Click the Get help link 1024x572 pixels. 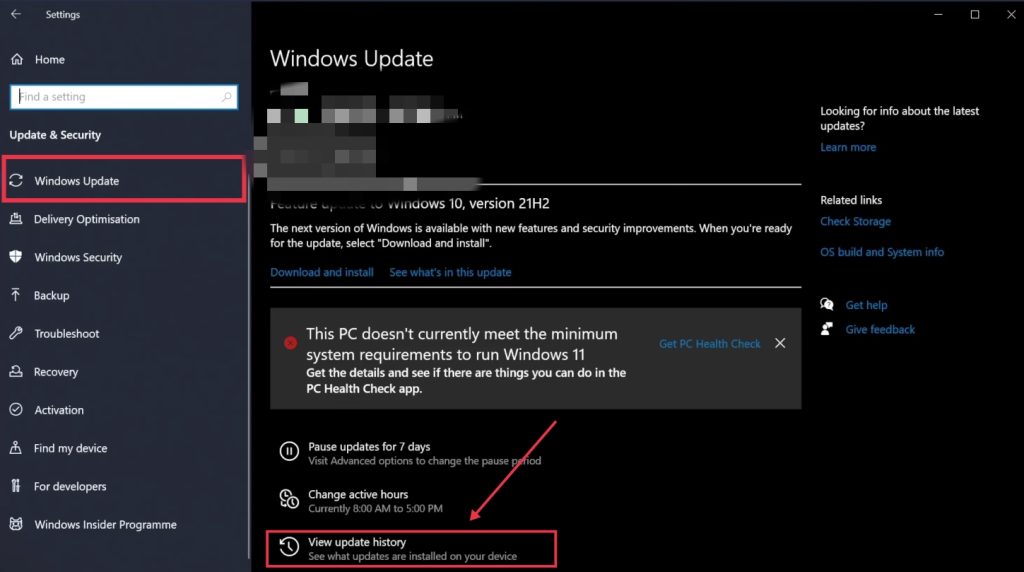[x=866, y=305]
